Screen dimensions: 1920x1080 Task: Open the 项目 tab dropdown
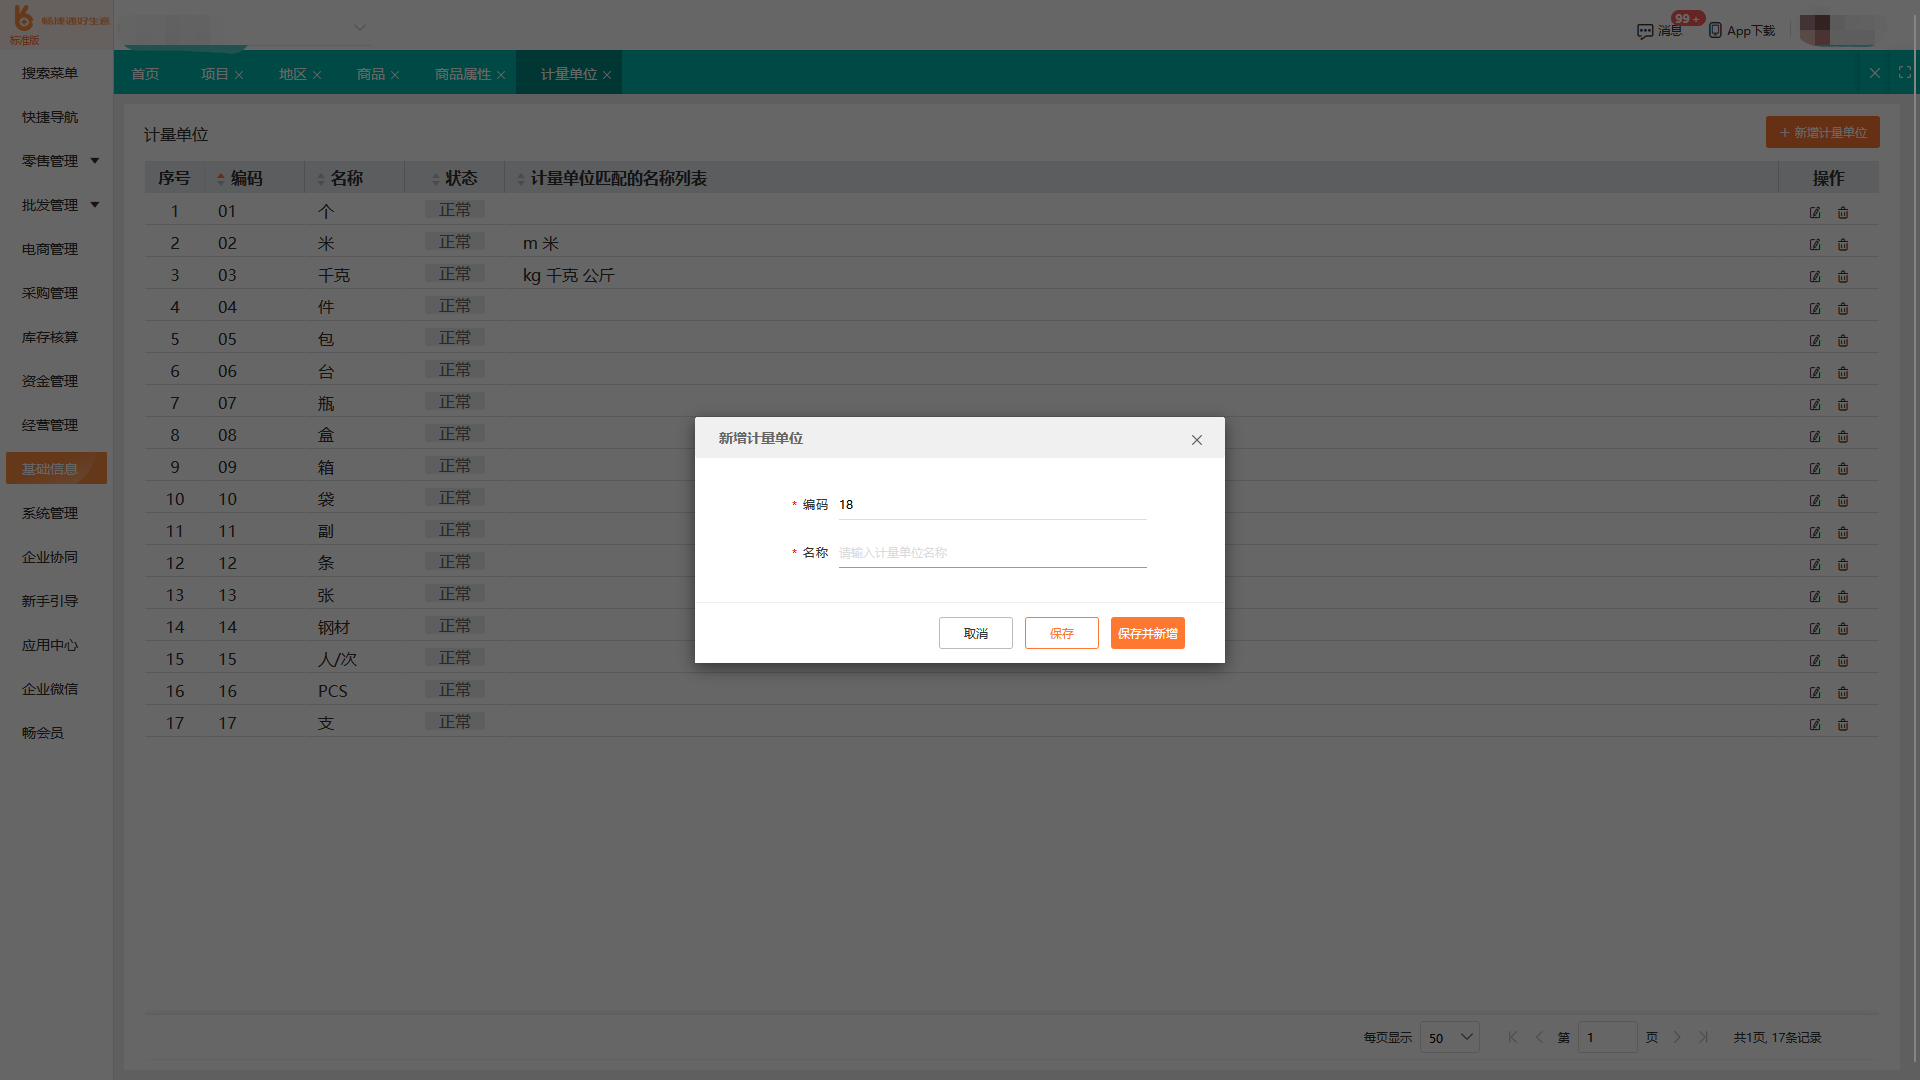point(214,74)
